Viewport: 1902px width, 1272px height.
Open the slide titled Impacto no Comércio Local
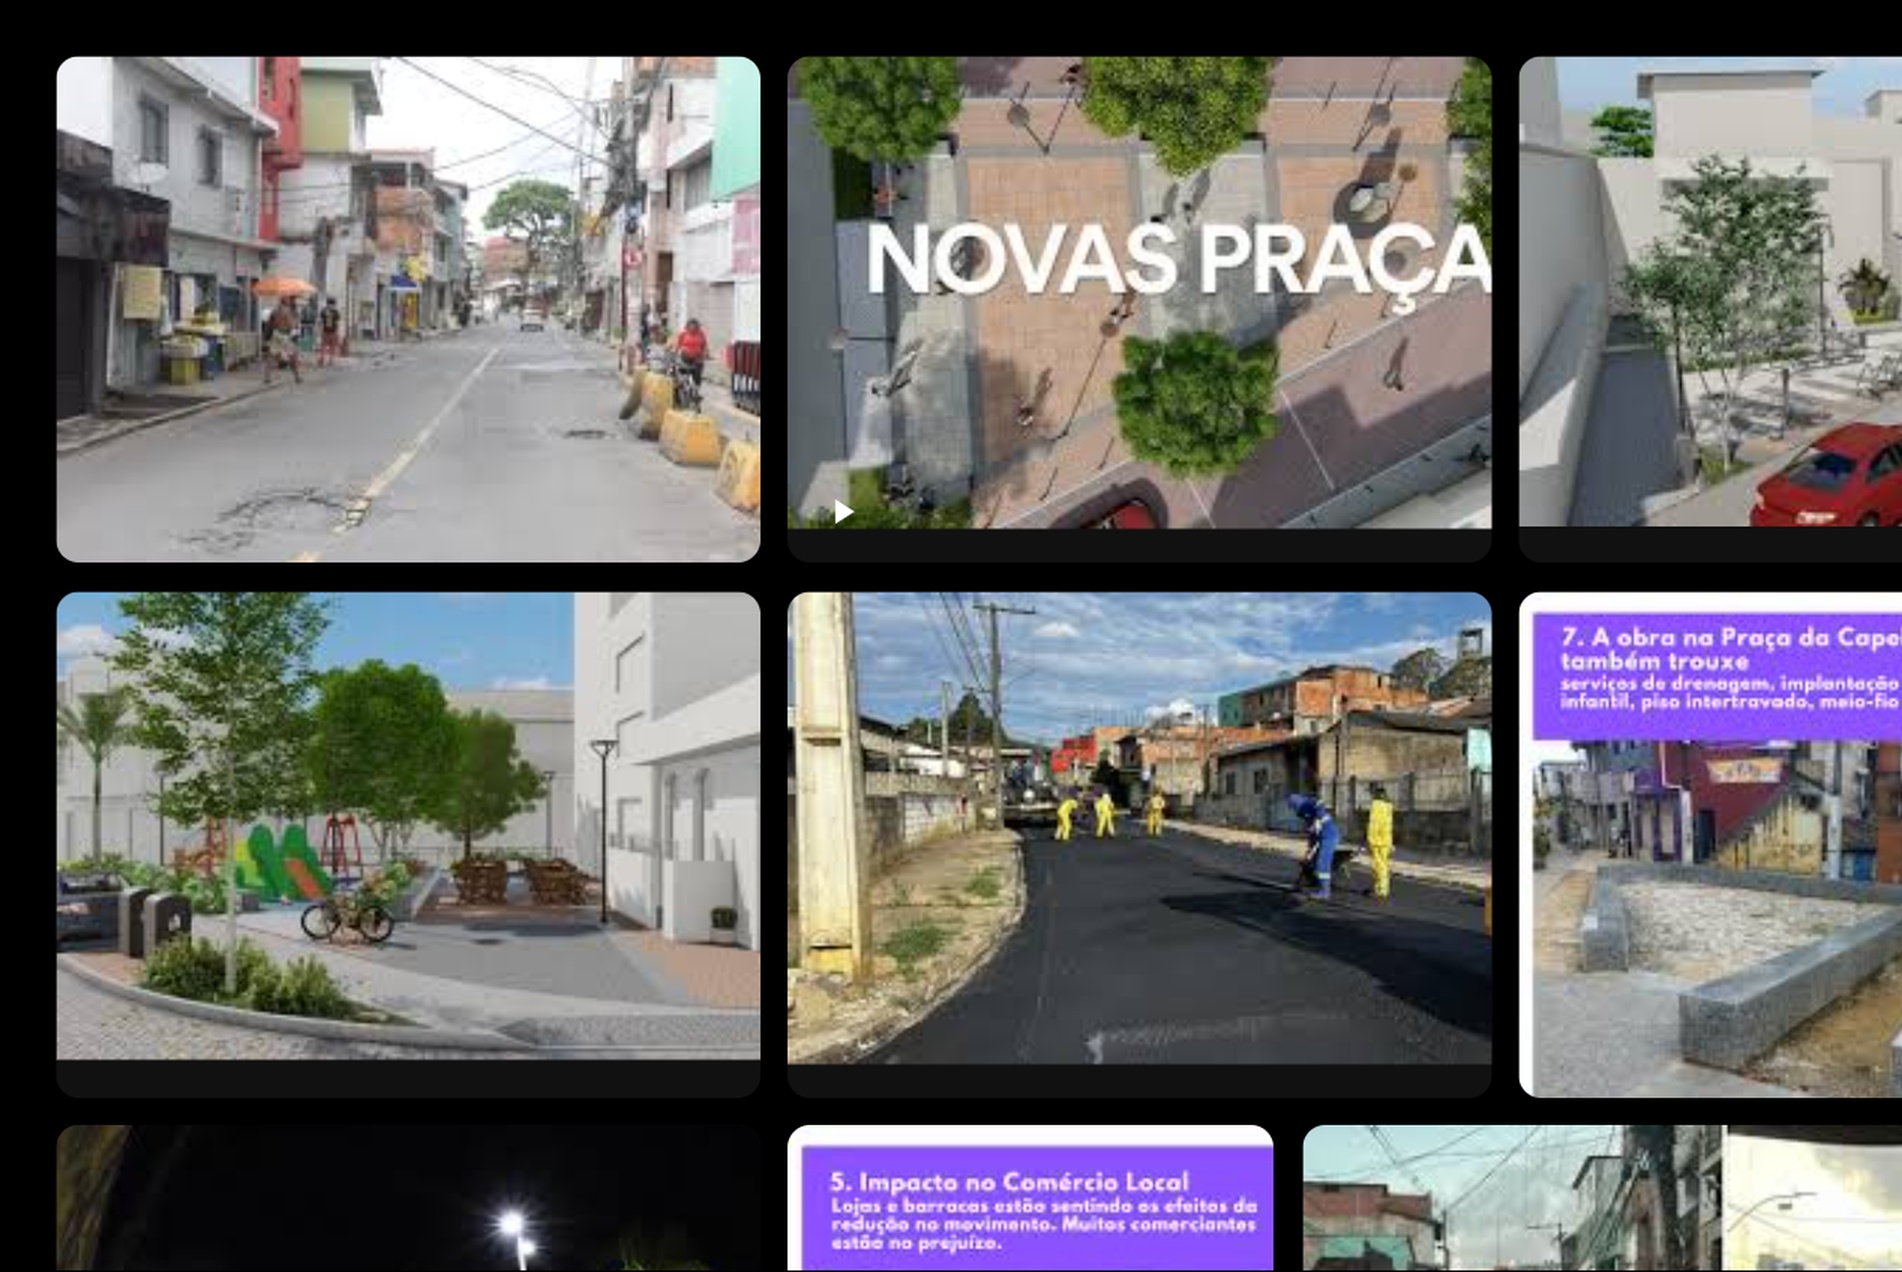[x=1030, y=1200]
